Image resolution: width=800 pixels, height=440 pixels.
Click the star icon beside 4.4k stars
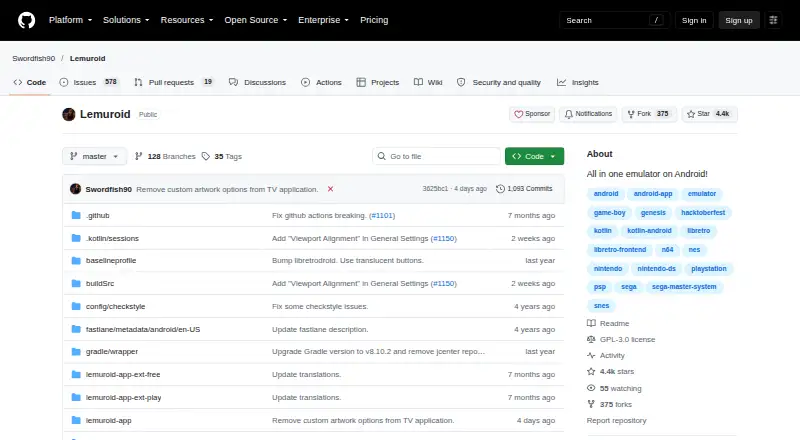591,372
